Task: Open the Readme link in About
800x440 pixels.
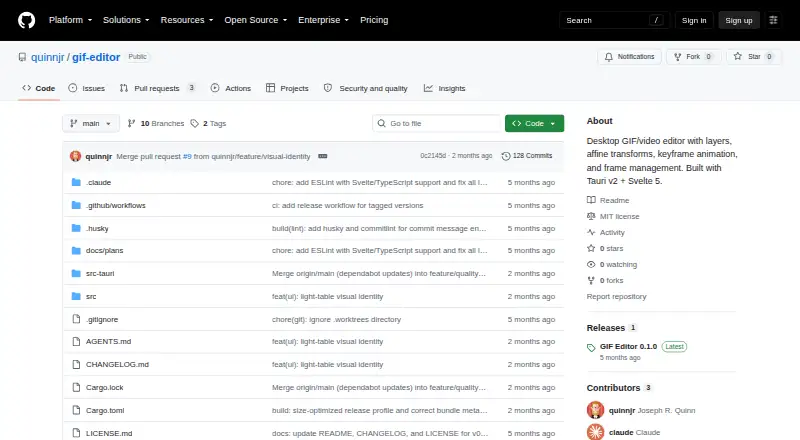Action: 608,200
